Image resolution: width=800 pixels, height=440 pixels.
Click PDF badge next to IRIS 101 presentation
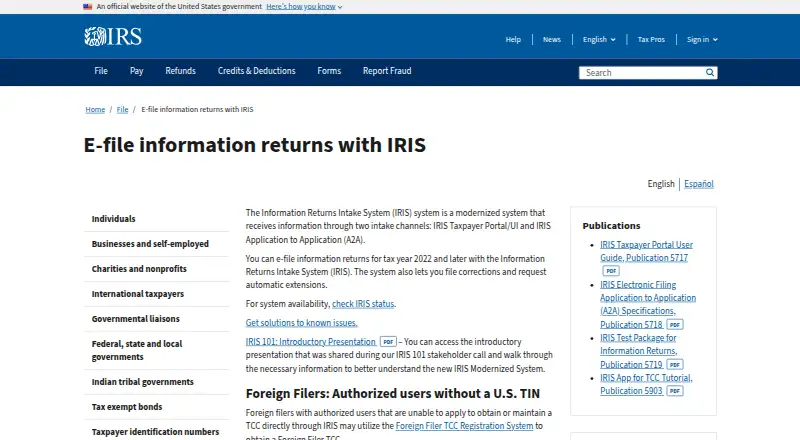point(388,342)
